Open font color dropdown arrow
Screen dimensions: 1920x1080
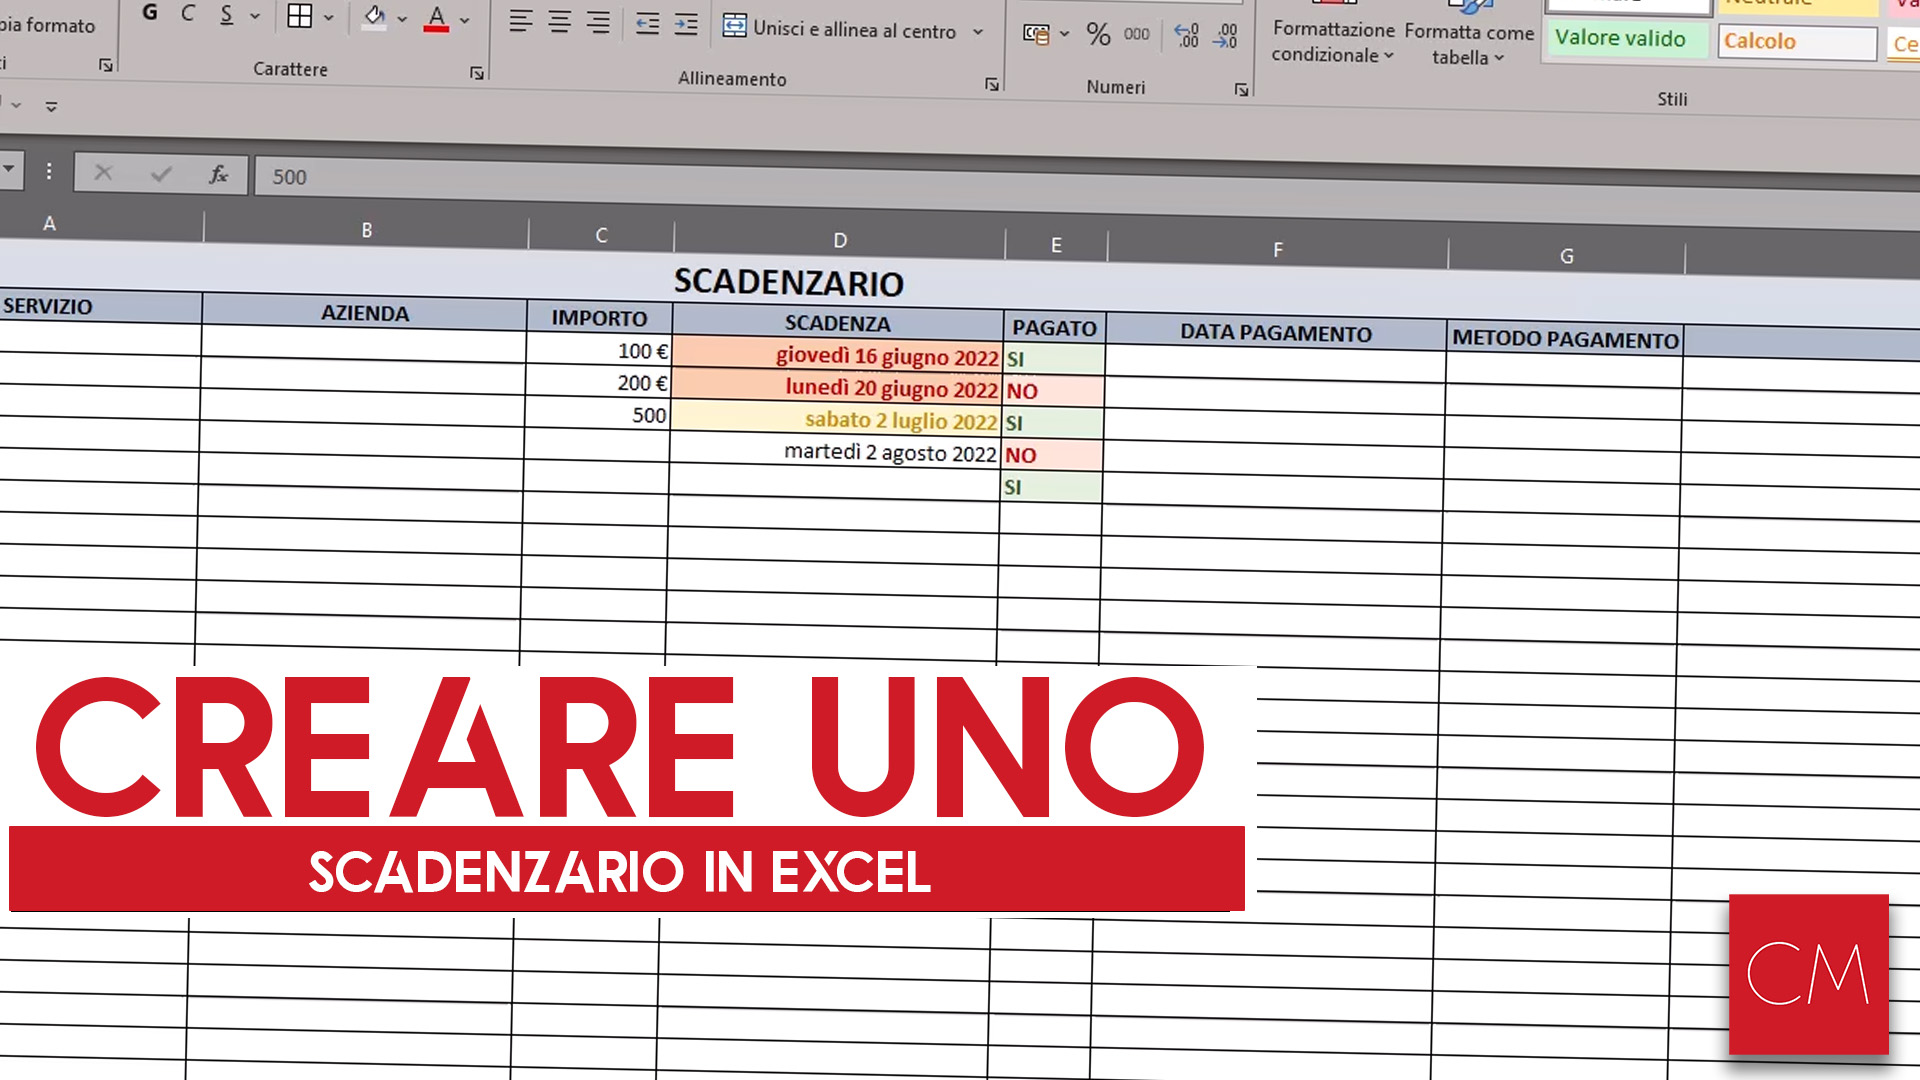pyautogui.click(x=464, y=20)
